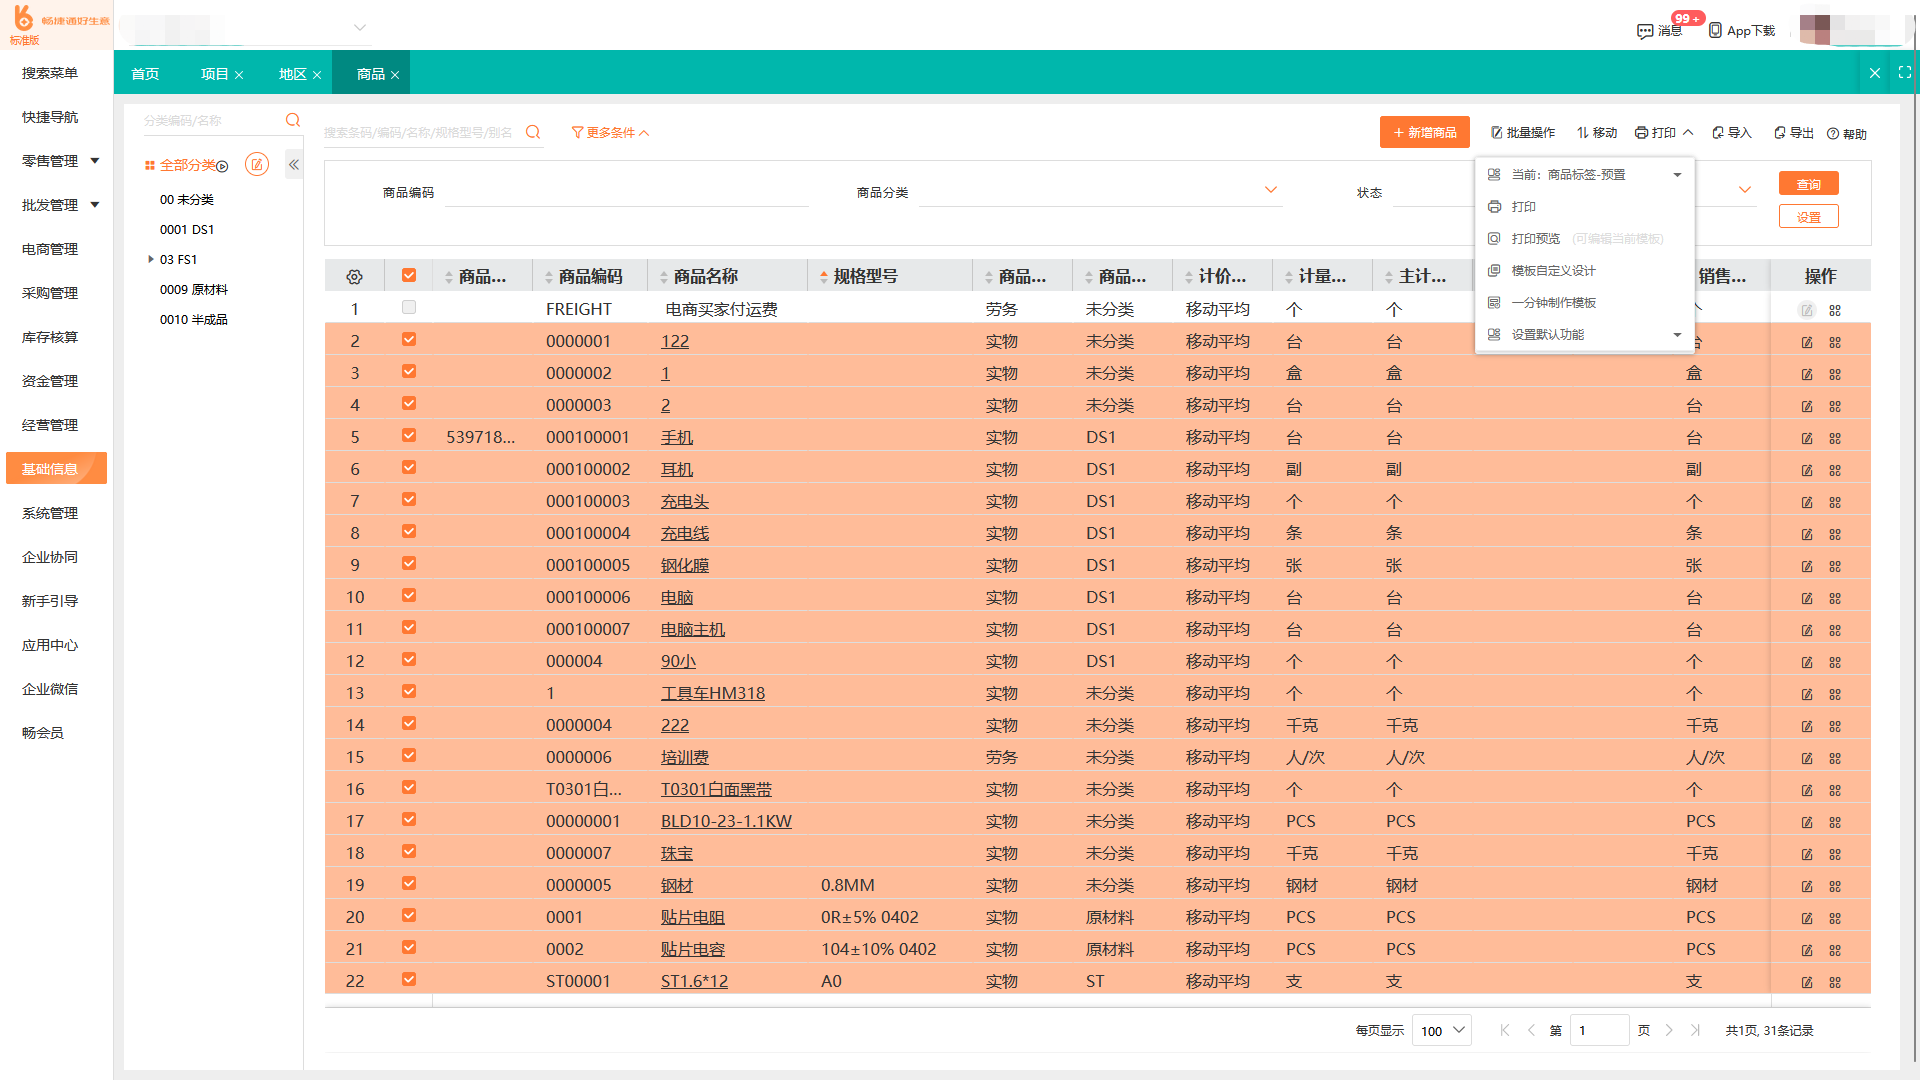Click 每页显示 100 records dropdown
Viewport: 1920px width, 1080px height.
[x=1440, y=1030]
